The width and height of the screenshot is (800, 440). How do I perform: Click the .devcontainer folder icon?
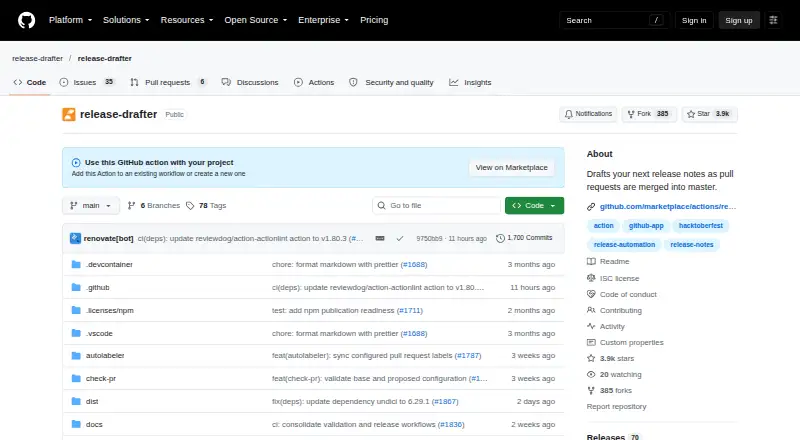pos(76,264)
